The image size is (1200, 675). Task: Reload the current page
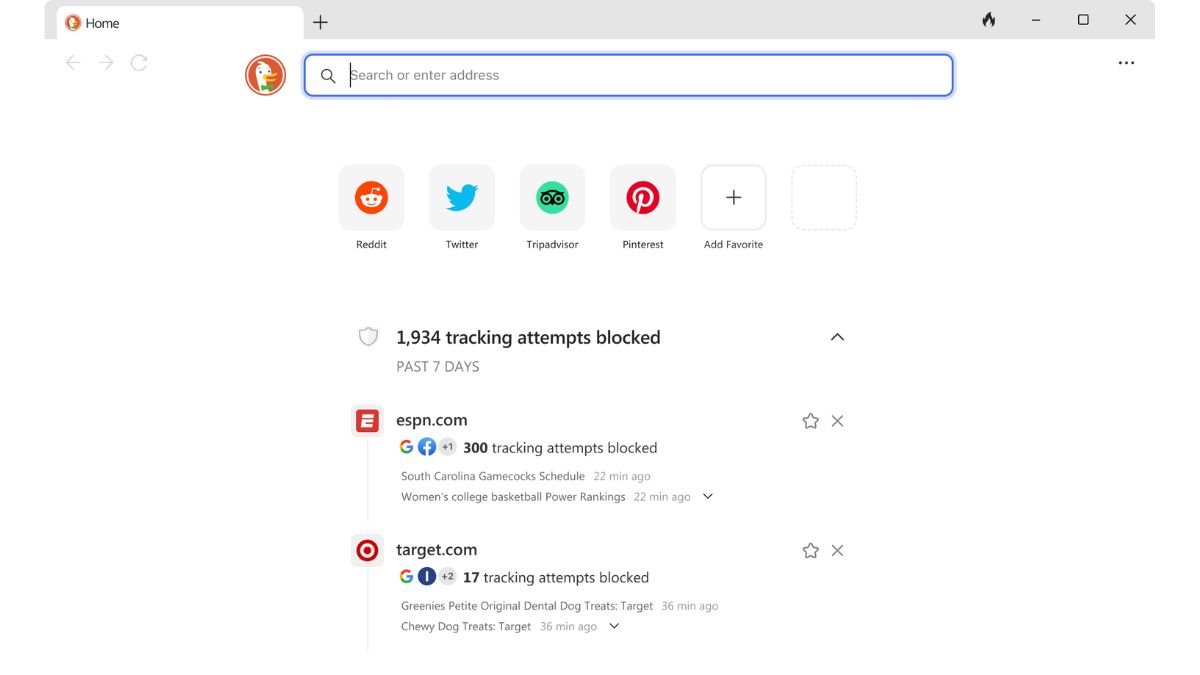click(138, 62)
